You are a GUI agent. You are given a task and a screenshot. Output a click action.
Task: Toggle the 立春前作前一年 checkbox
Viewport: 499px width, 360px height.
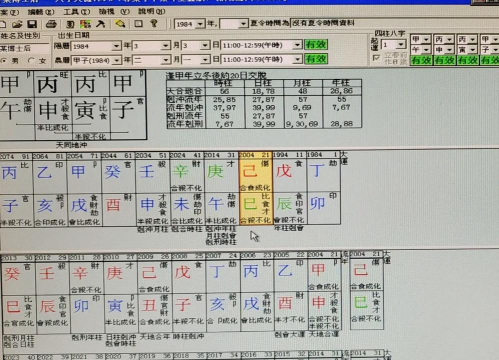(376, 58)
